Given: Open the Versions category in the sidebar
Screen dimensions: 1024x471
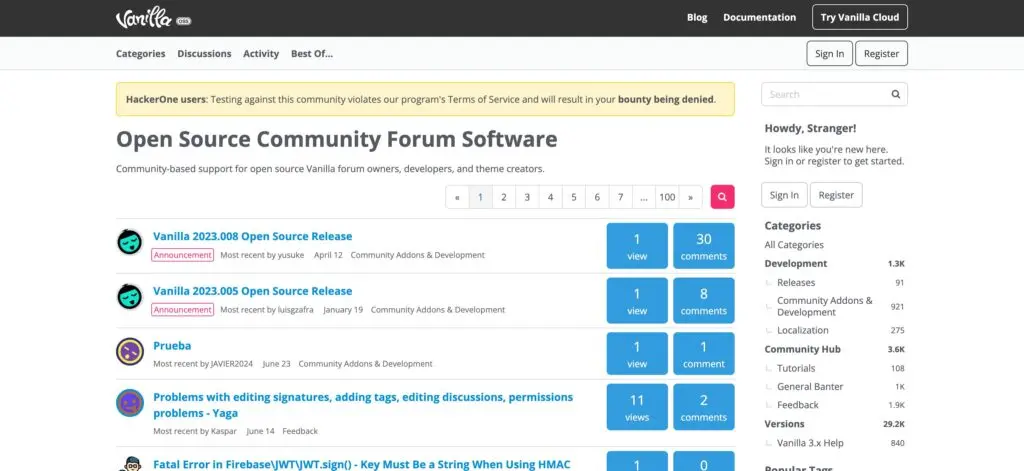Looking at the screenshot, I should pos(784,424).
